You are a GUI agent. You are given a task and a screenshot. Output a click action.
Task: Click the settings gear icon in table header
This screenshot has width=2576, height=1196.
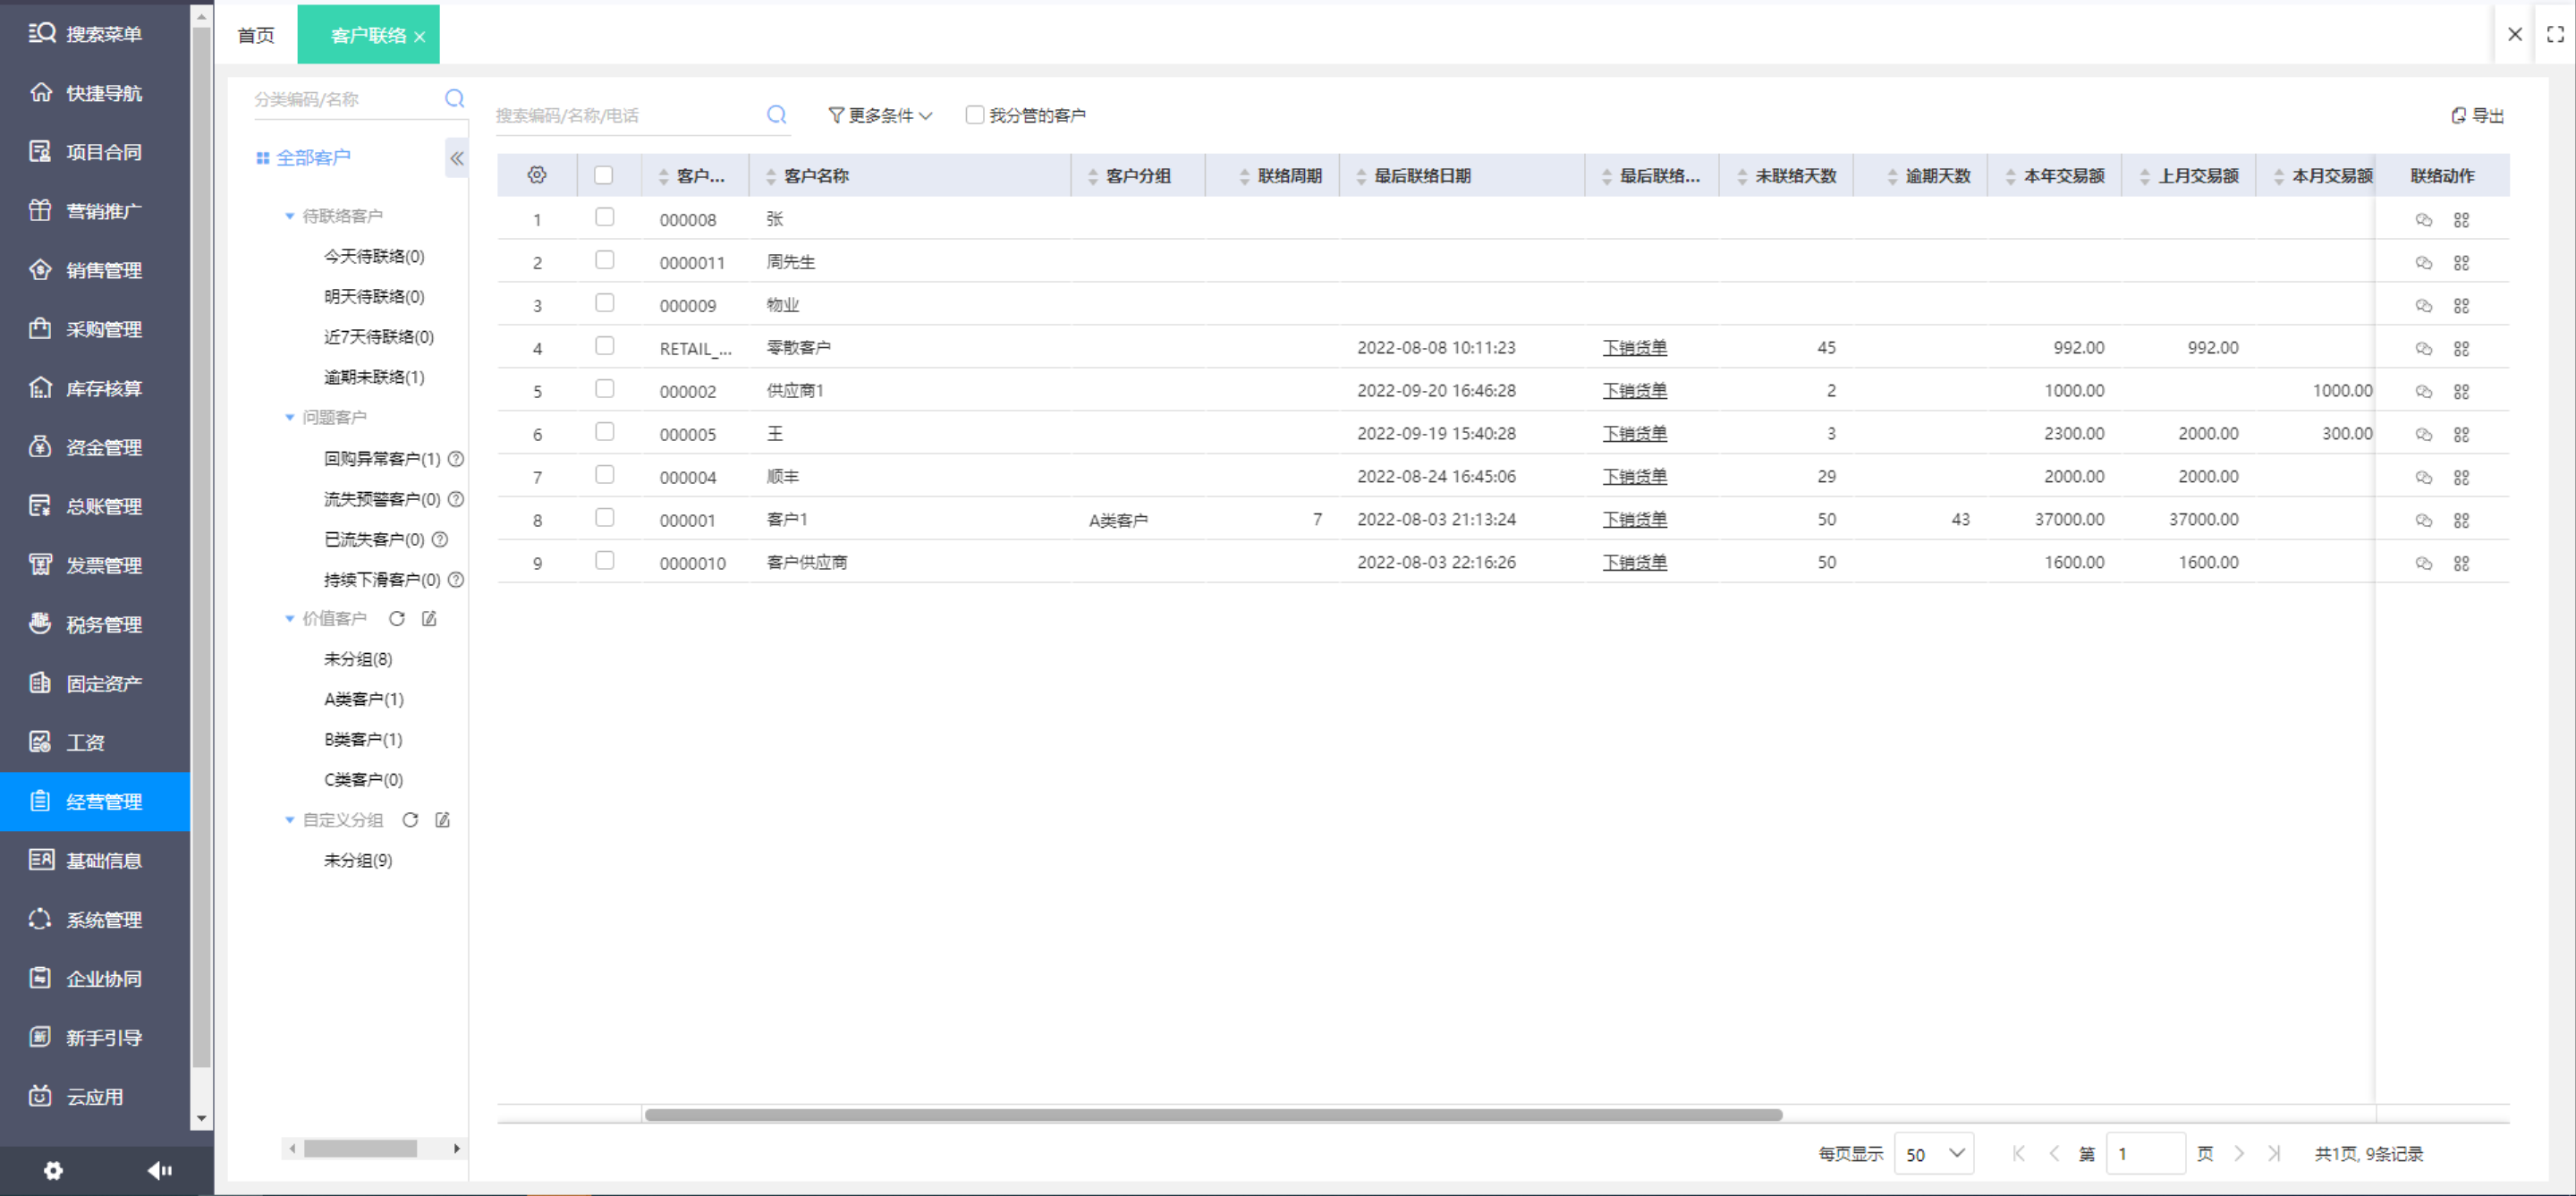pos(538,176)
